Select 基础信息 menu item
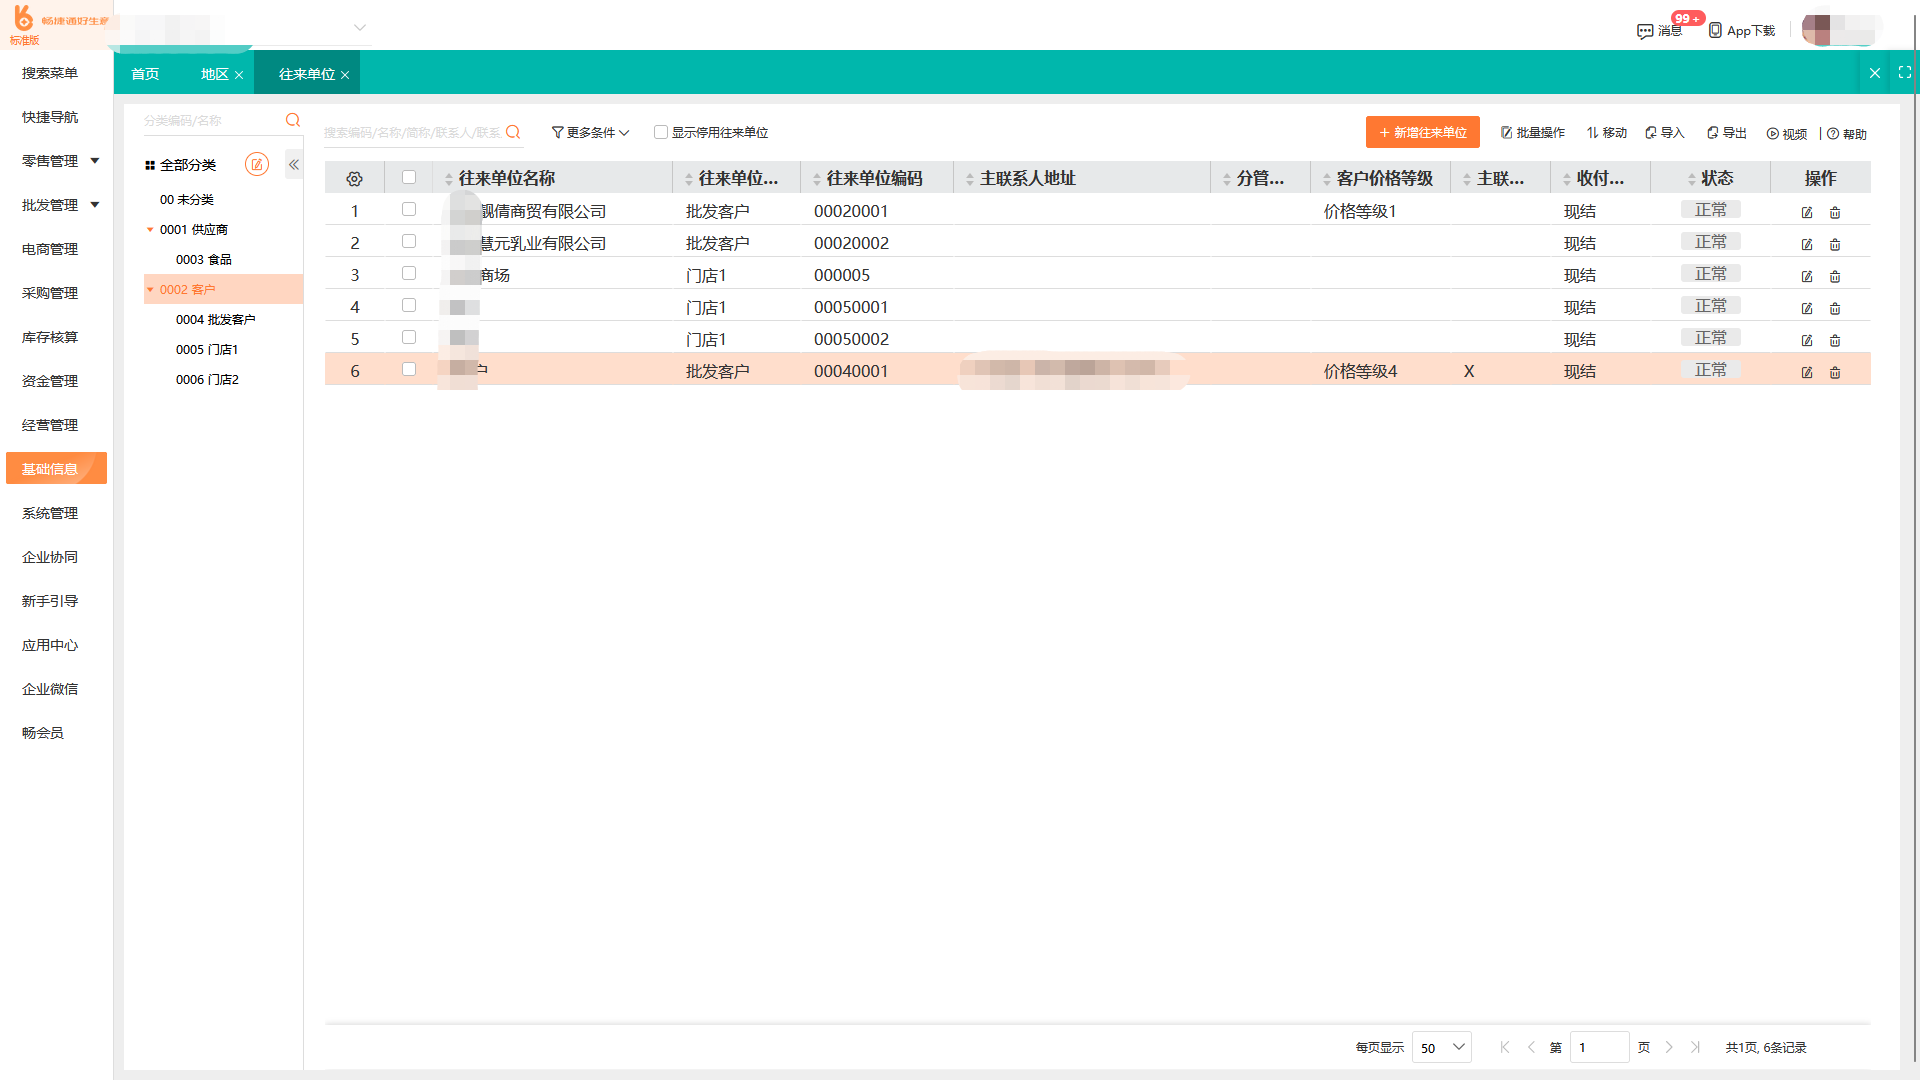This screenshot has height=1080, width=1920. tap(53, 468)
